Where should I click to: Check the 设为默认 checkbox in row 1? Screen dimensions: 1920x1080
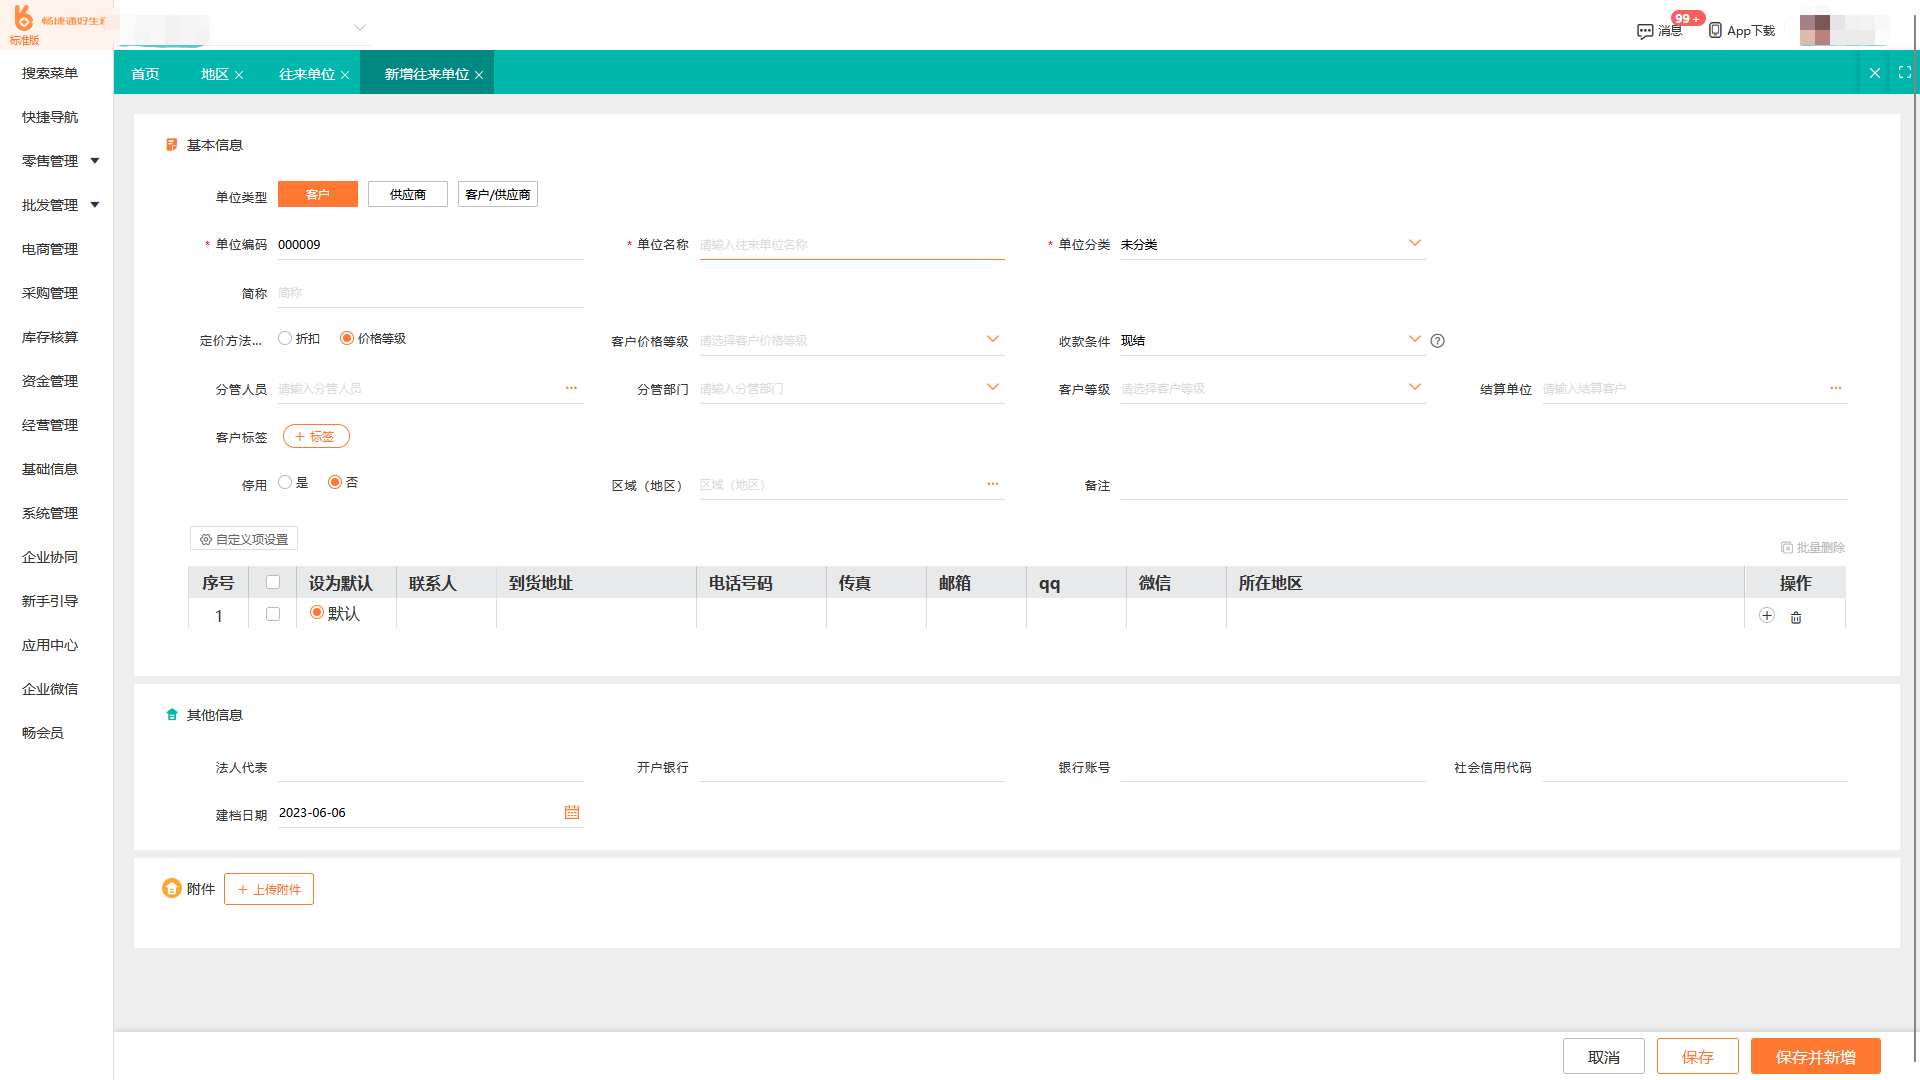tap(316, 615)
